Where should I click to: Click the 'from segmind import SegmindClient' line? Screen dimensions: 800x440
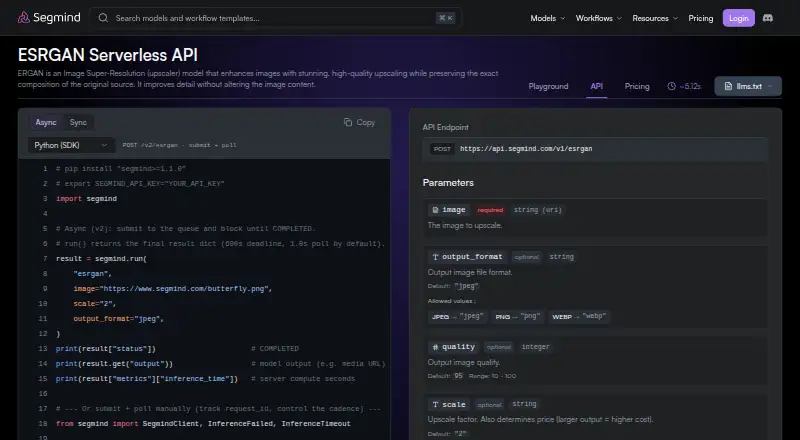click(203, 424)
